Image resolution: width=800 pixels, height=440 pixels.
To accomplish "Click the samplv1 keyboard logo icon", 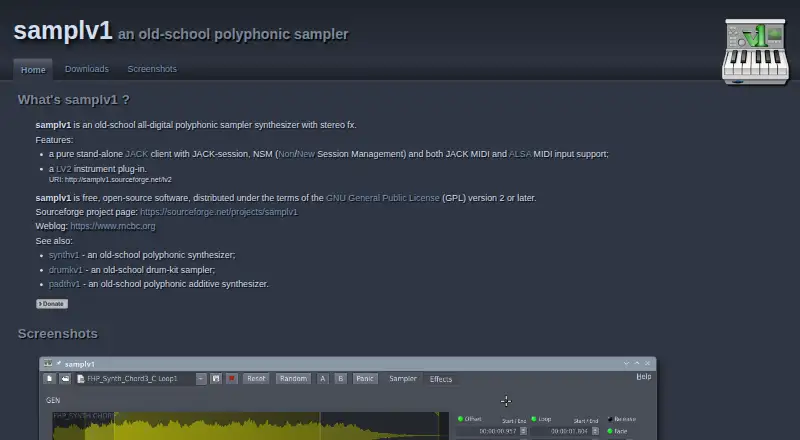I will pyautogui.click(x=756, y=52).
